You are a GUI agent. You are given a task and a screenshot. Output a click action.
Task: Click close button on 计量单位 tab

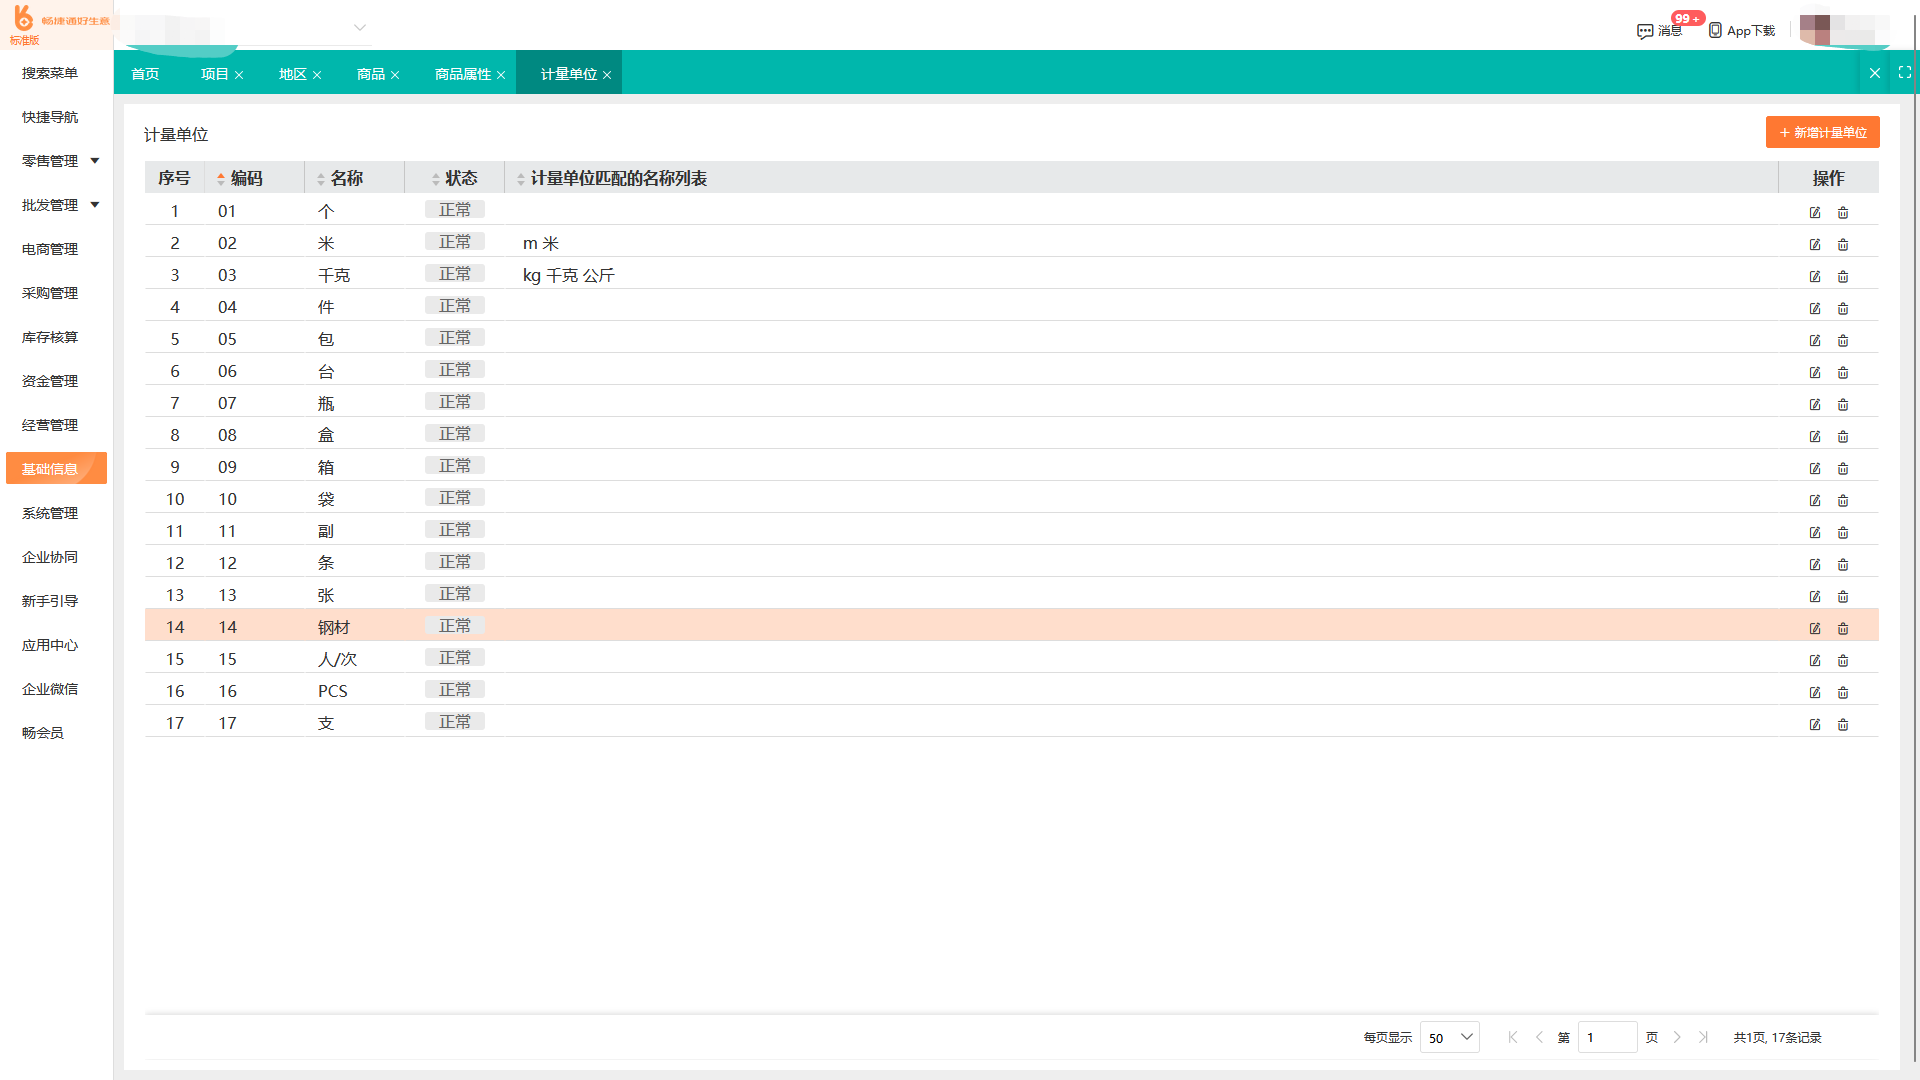(608, 74)
